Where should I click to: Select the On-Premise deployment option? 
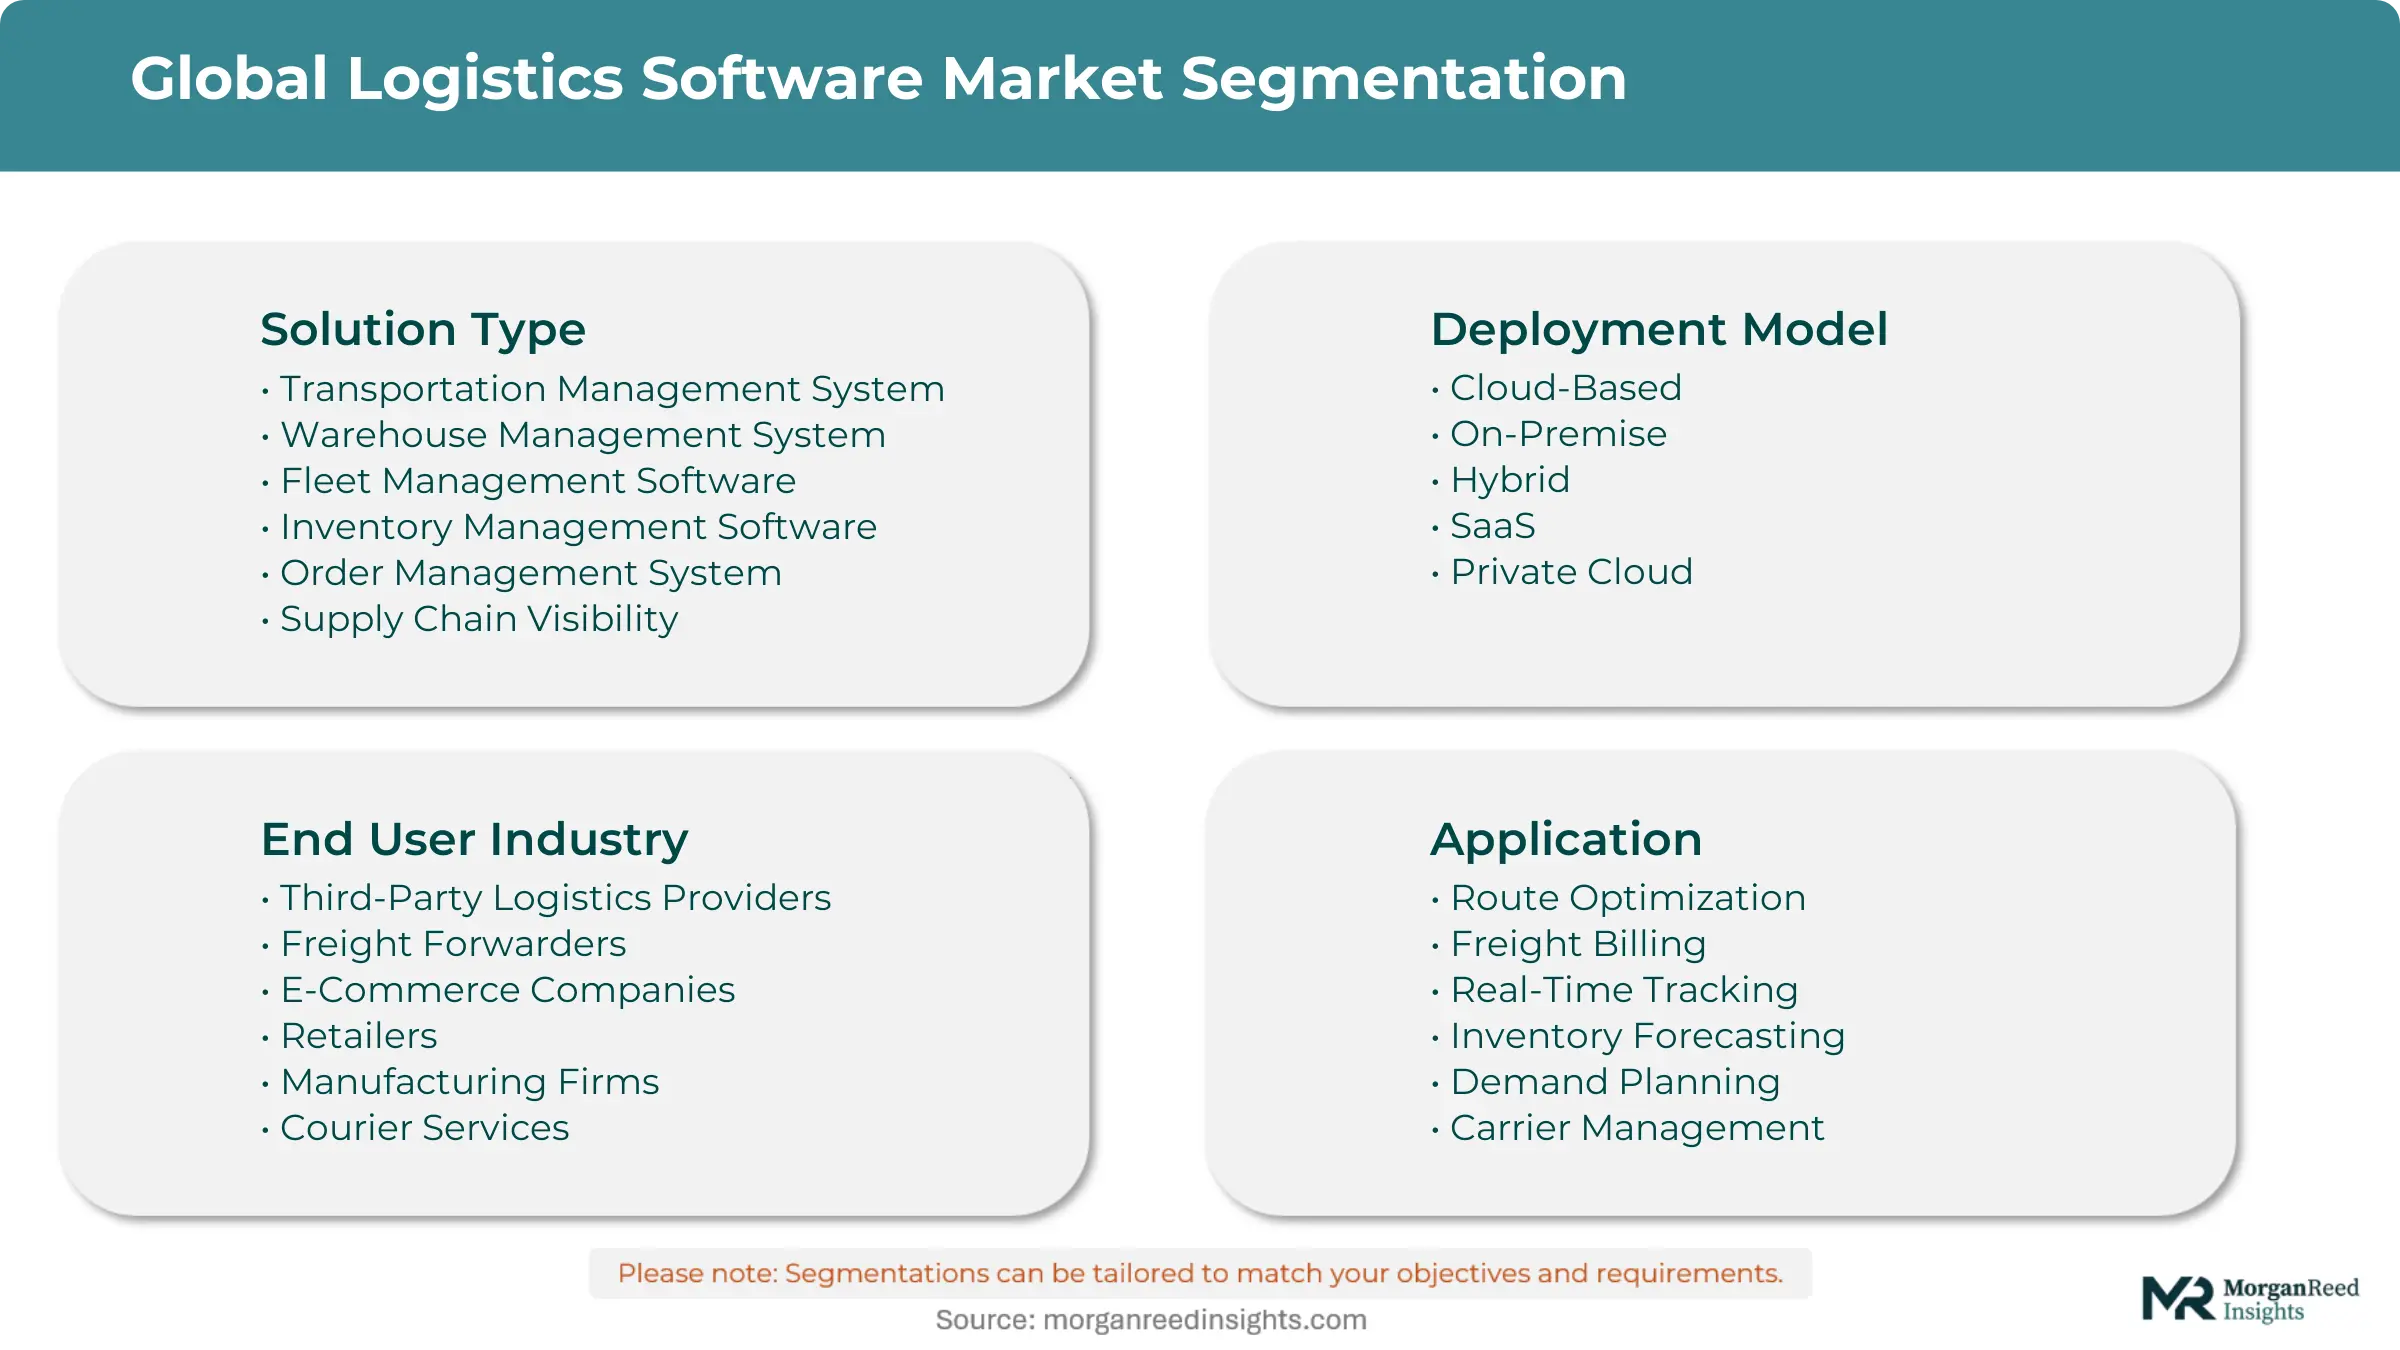pyautogui.click(x=1558, y=434)
